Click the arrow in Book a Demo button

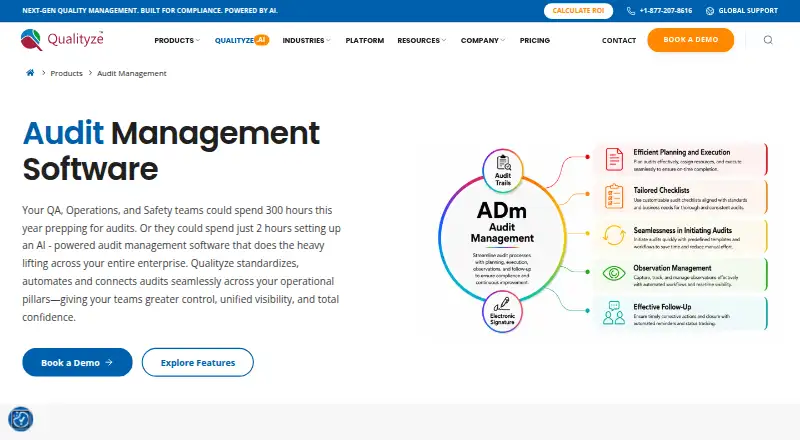pyautogui.click(x=109, y=362)
